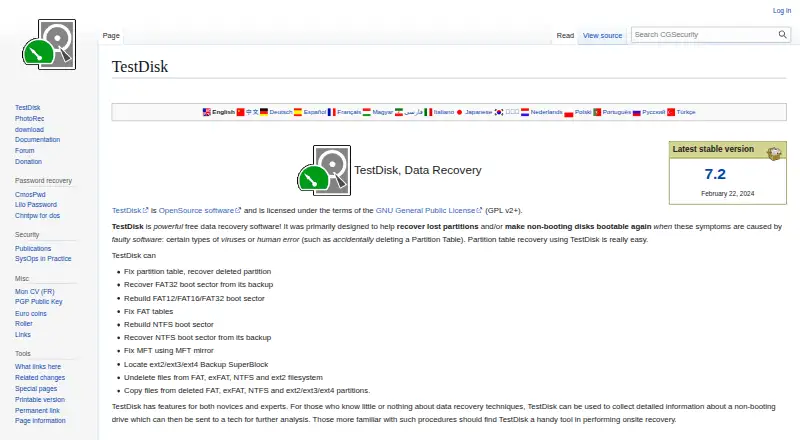The image size is (800, 440).
Task: Click Related changes link
Action: tap(40, 378)
